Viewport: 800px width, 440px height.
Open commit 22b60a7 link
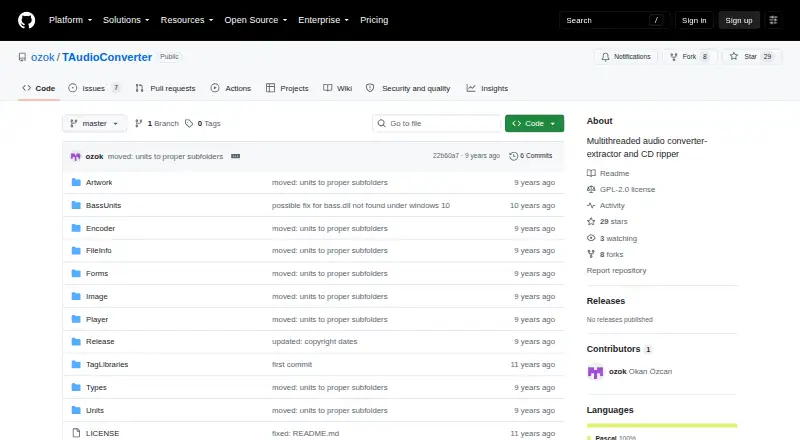click(445, 156)
